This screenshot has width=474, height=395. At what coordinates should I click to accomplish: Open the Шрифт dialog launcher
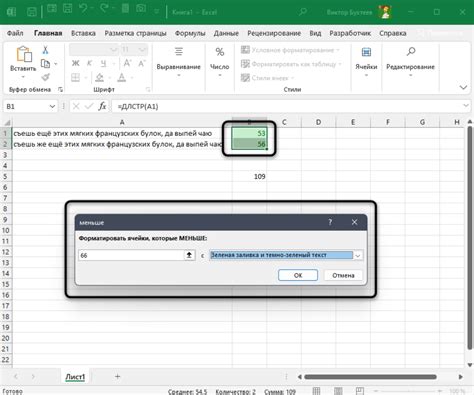coord(148,89)
